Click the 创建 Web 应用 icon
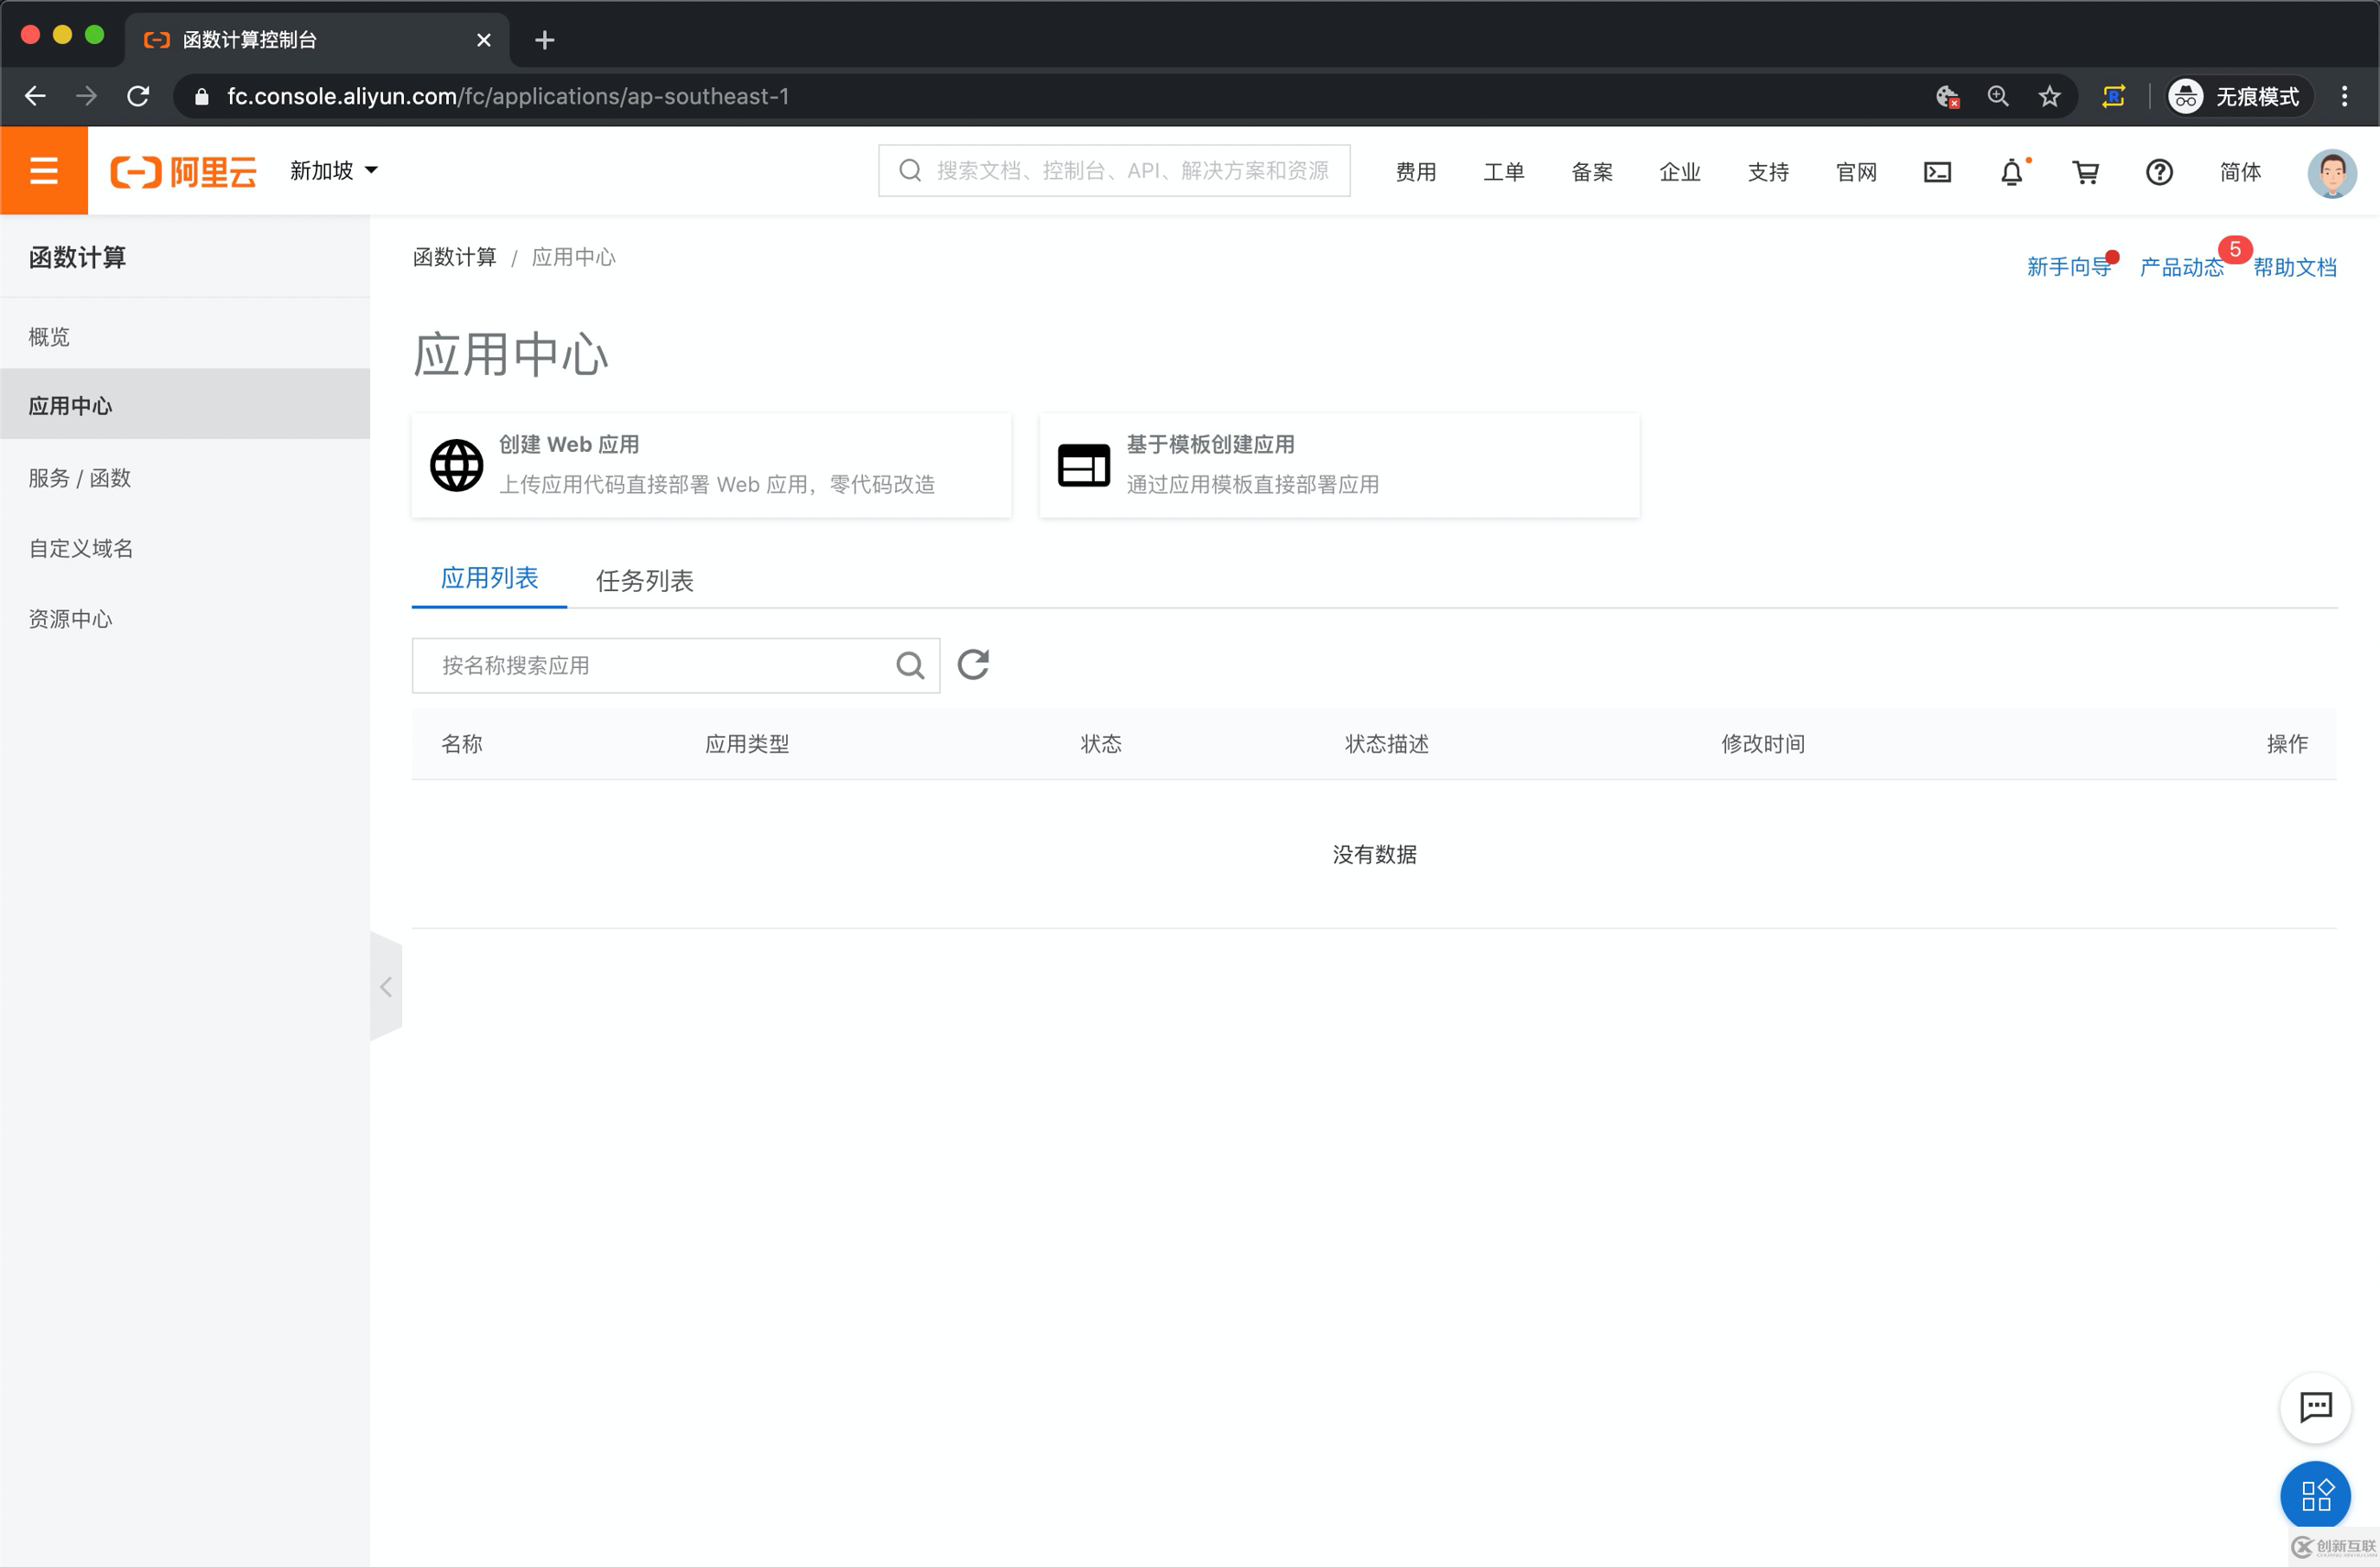The height and width of the screenshot is (1567, 2380). pos(458,462)
